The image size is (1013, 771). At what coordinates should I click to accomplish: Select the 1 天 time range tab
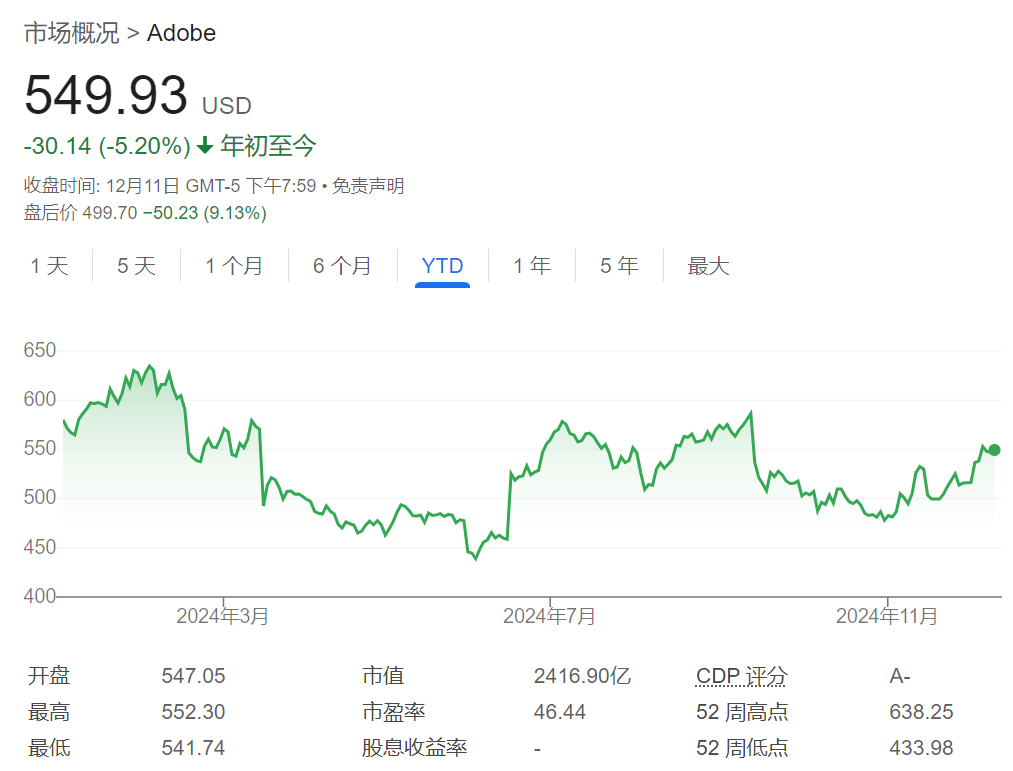pos(49,266)
